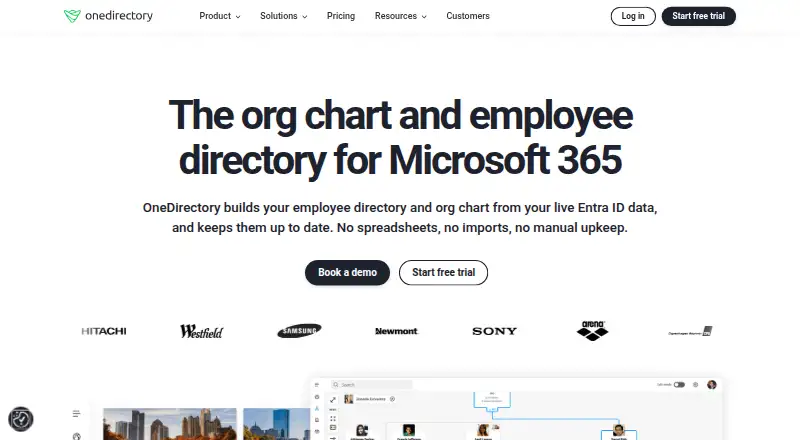The image size is (800, 440).
Task: Click the user avatar in preview header
Action: 712,385
